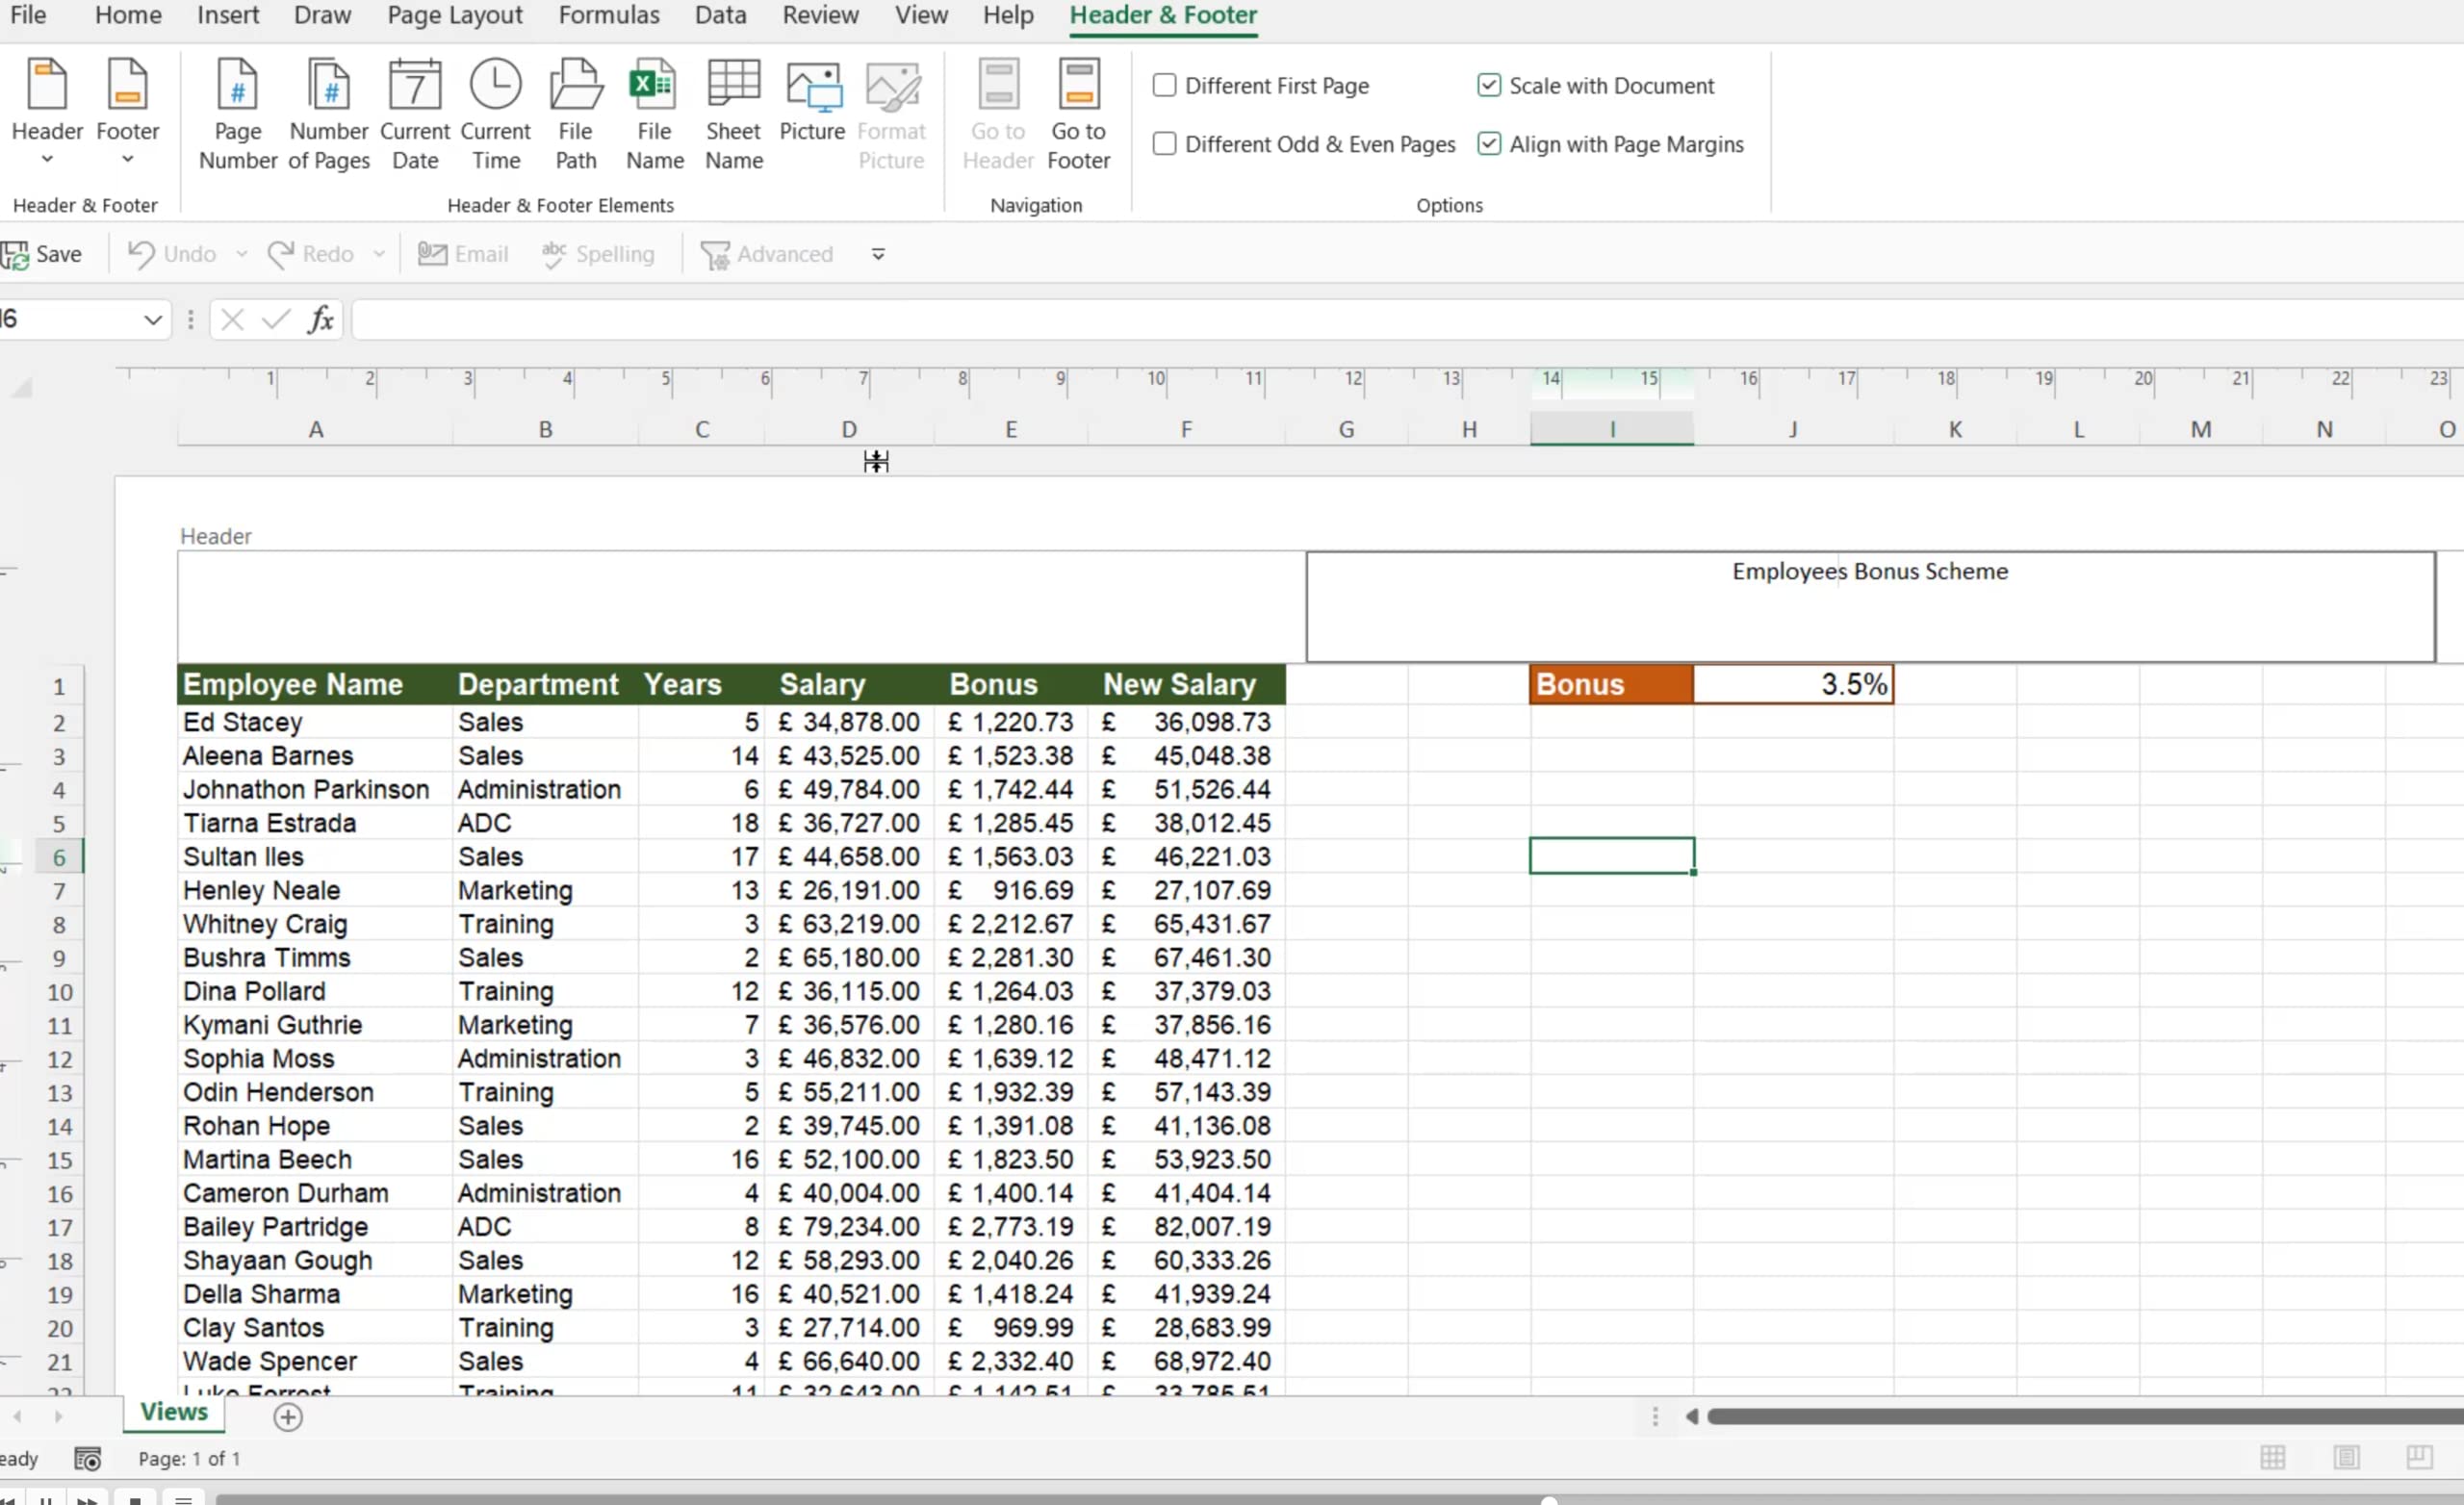Open the Advanced dropdown options
The width and height of the screenshot is (2464, 1505).
(x=877, y=253)
